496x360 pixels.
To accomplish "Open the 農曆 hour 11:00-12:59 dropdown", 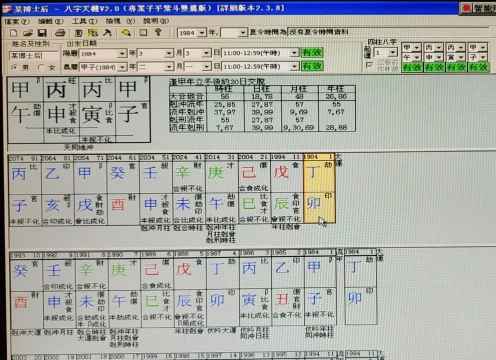I will point(294,67).
